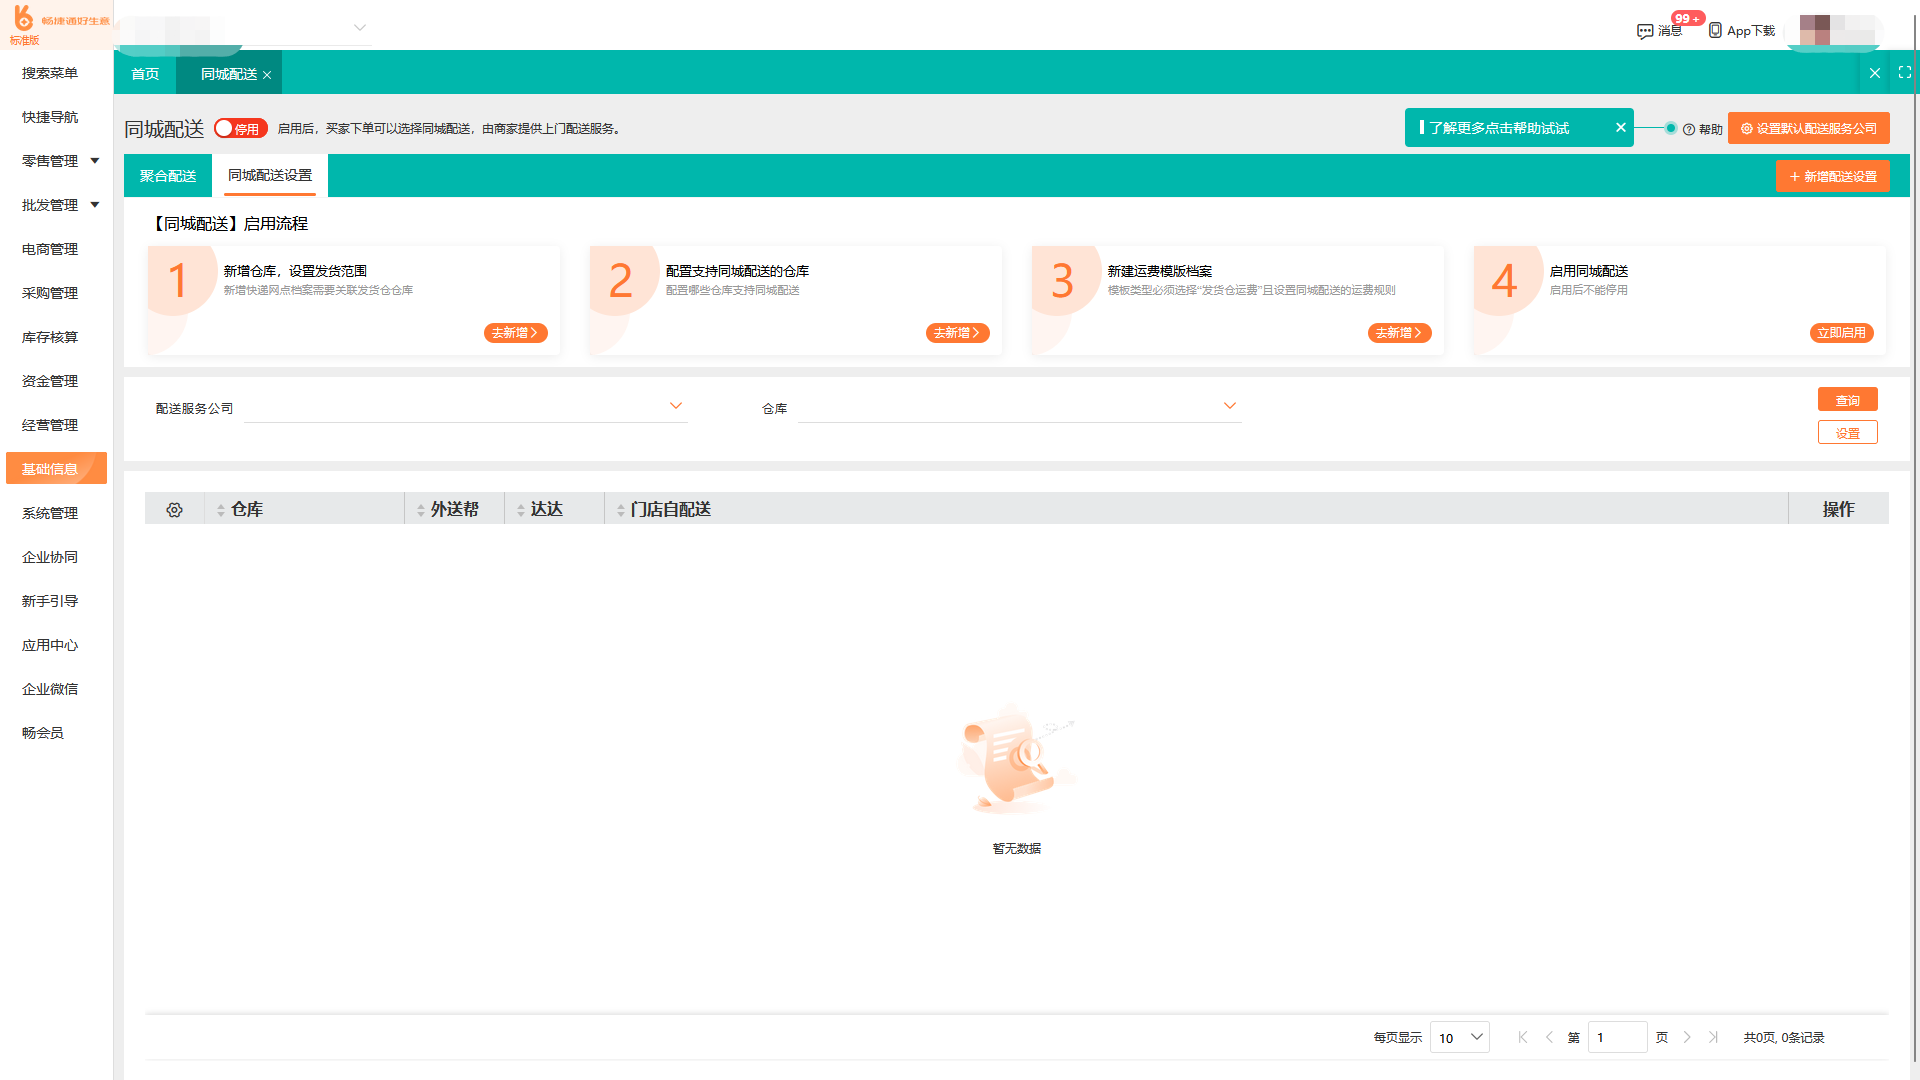
Task: Click the 聚合配送 tab
Action: pos(170,174)
